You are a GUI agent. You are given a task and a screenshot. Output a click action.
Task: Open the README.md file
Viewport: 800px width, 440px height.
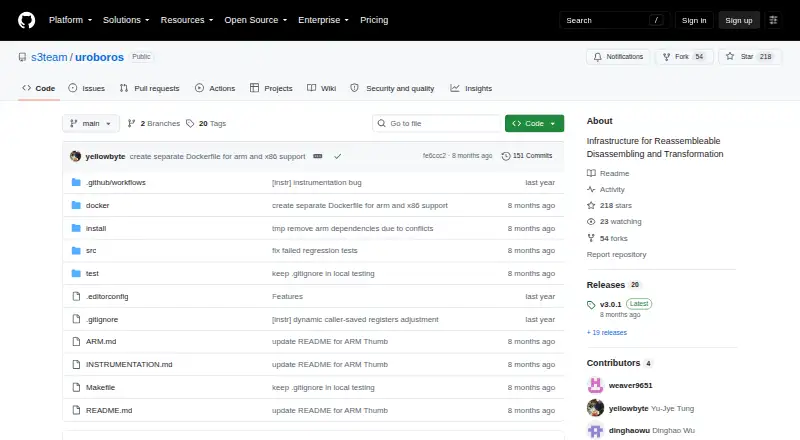click(x=109, y=410)
